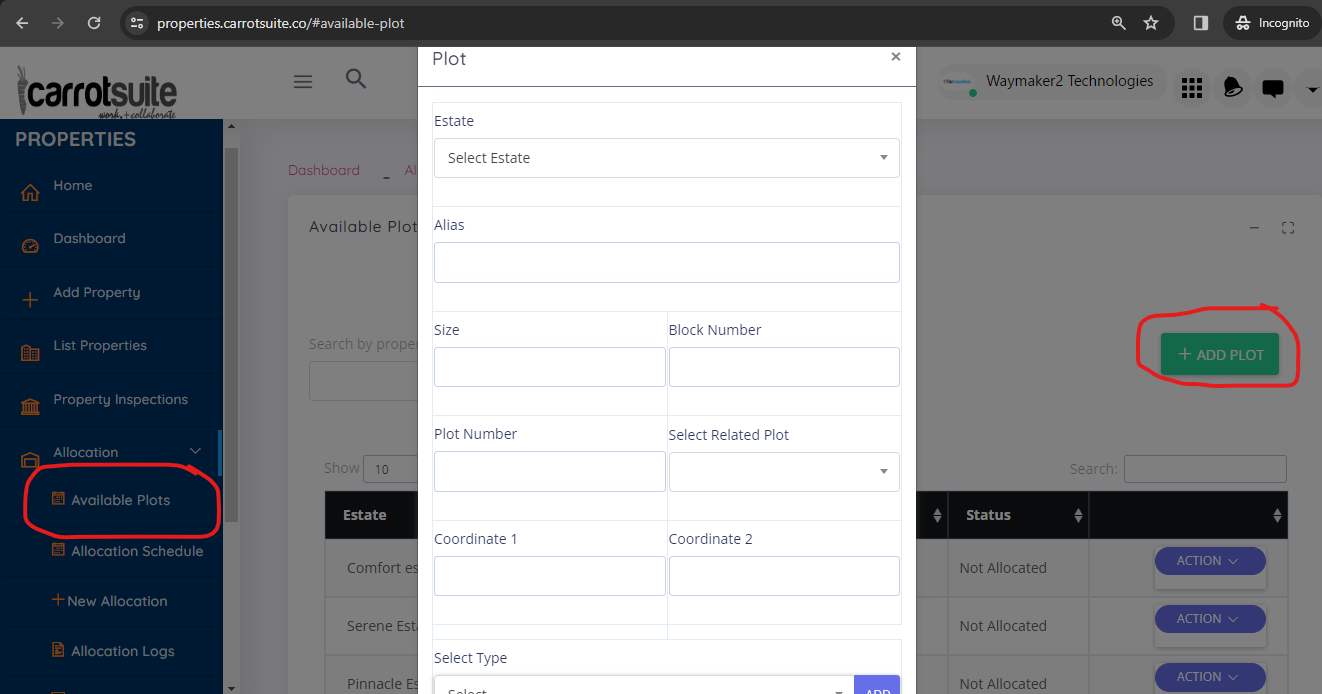Click the hamburger menu icon
Viewport: 1322px width, 694px height.
click(x=303, y=82)
